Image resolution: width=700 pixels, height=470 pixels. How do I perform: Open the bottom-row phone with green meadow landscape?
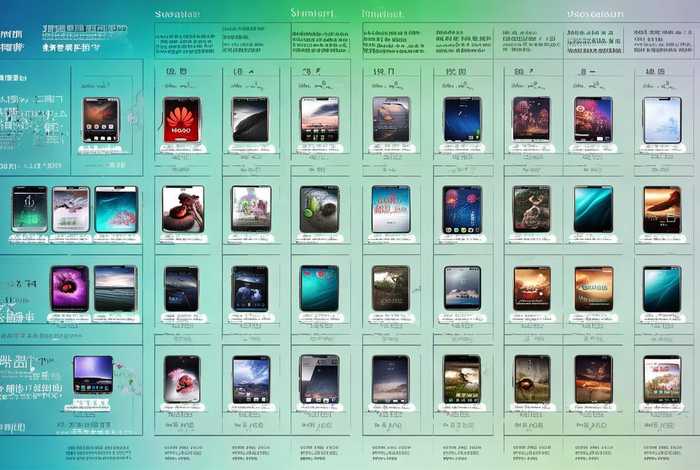462,378
